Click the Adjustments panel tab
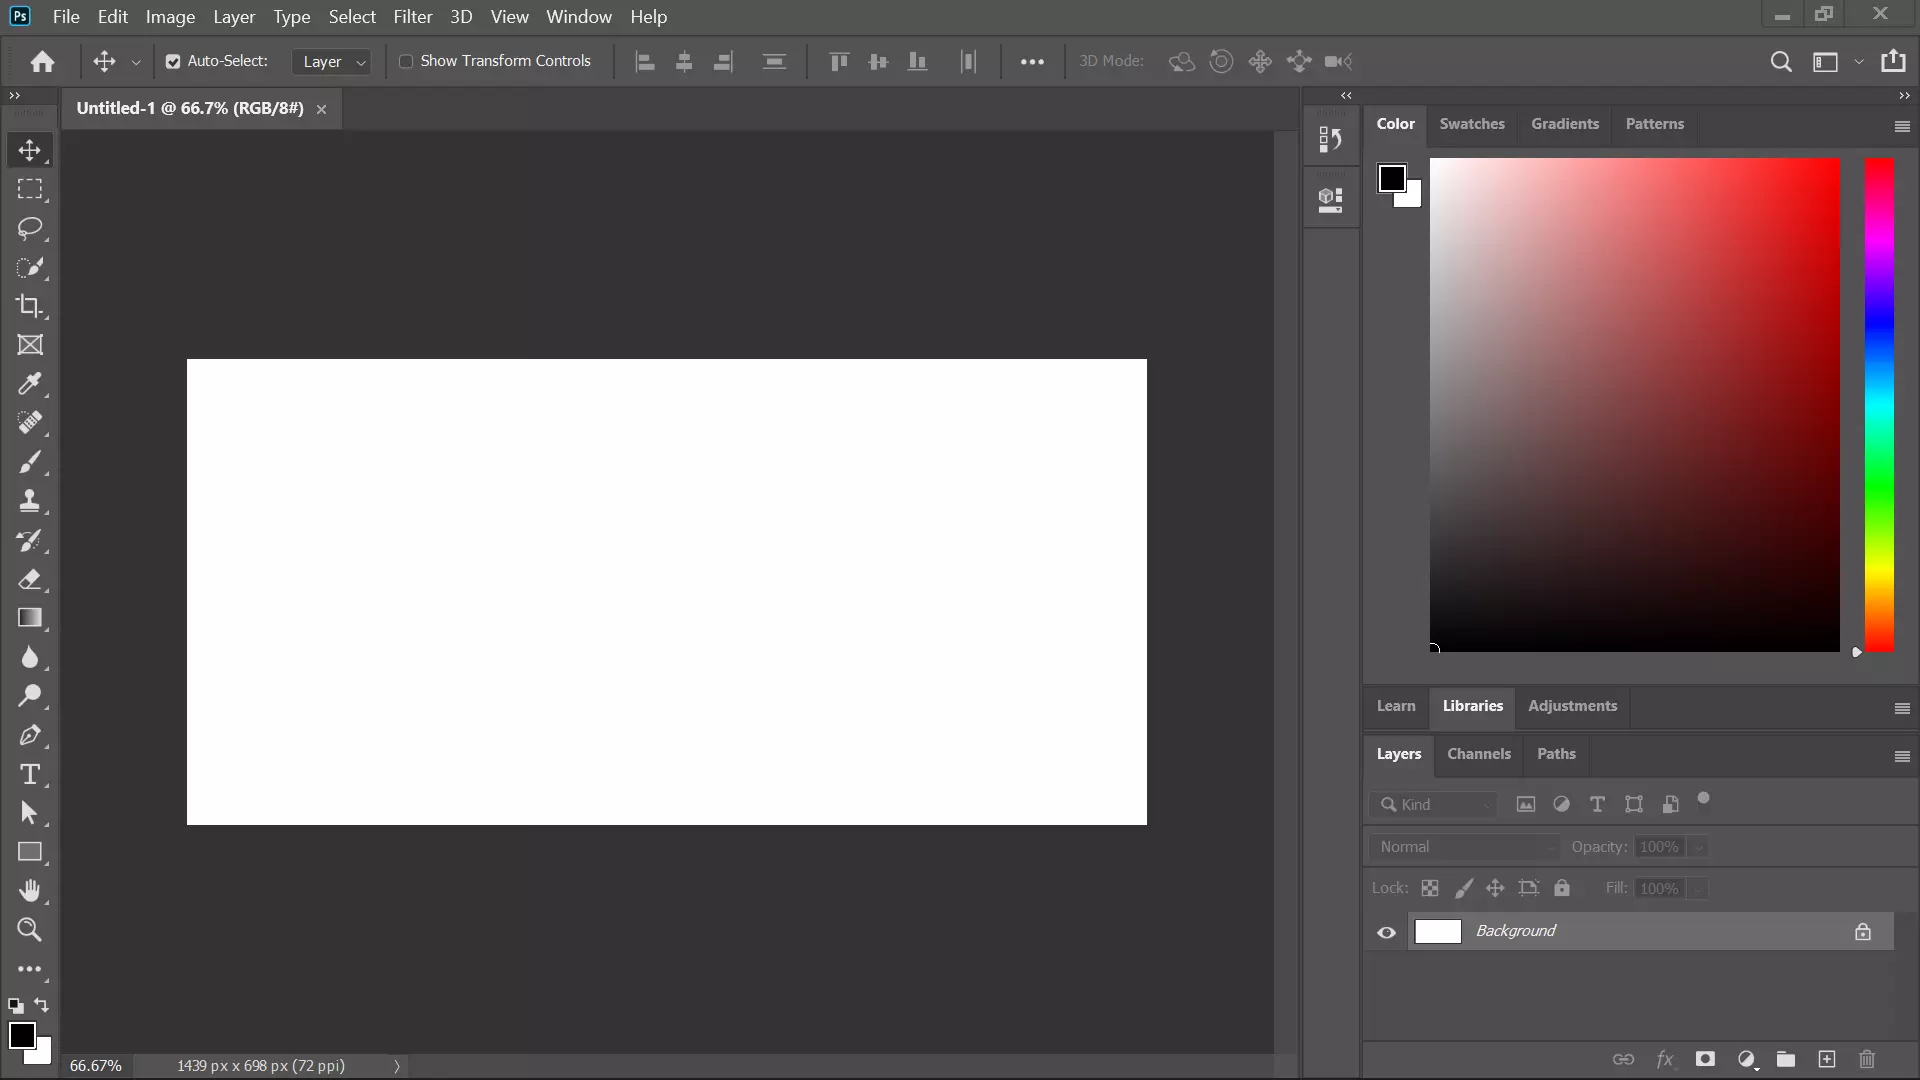 1573,705
